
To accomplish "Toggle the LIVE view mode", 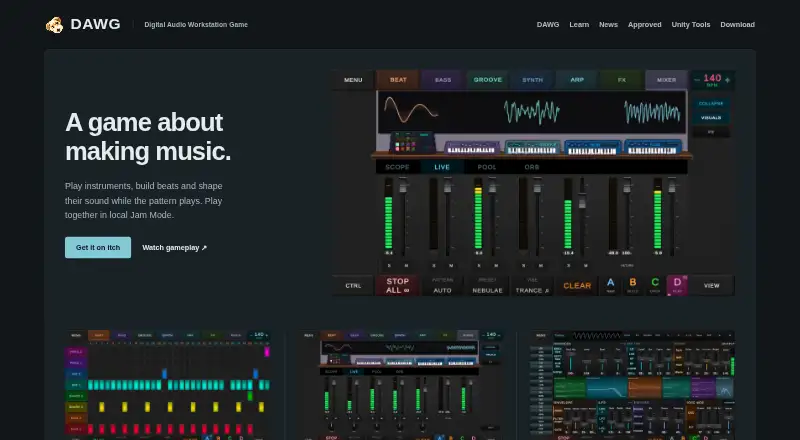I will coord(442,167).
